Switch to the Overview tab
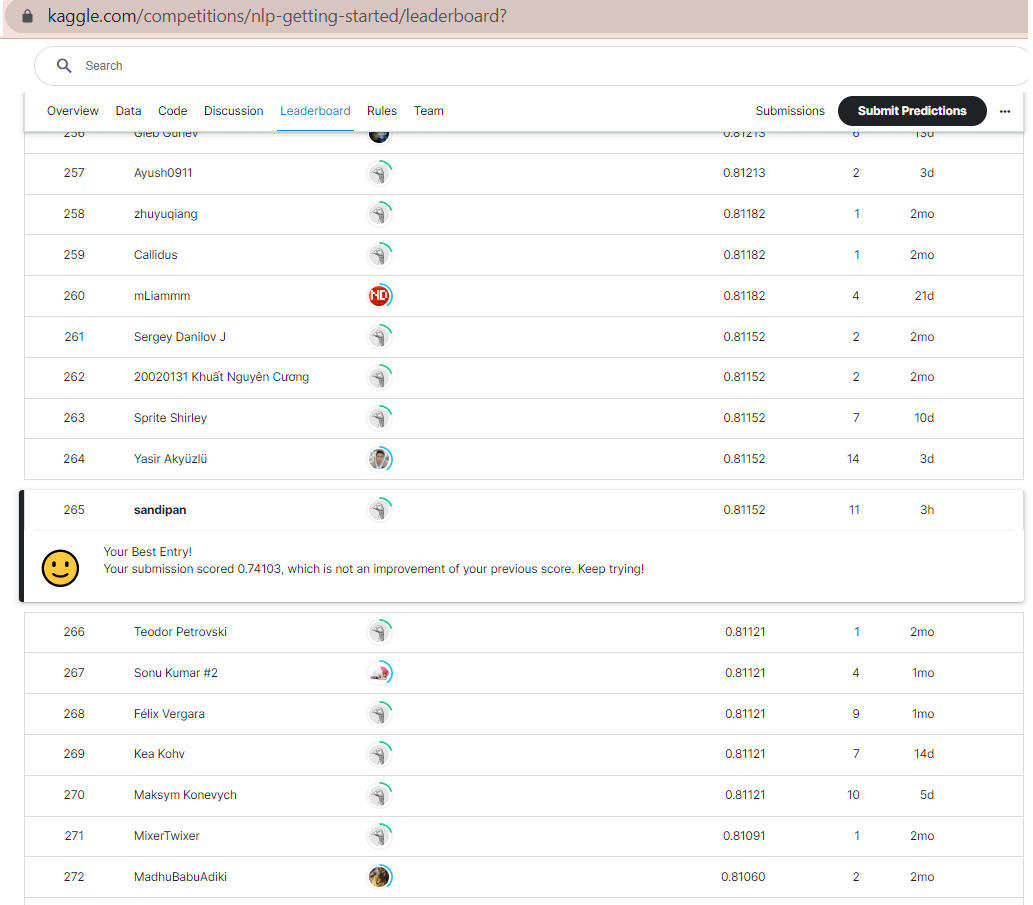 click(x=73, y=111)
